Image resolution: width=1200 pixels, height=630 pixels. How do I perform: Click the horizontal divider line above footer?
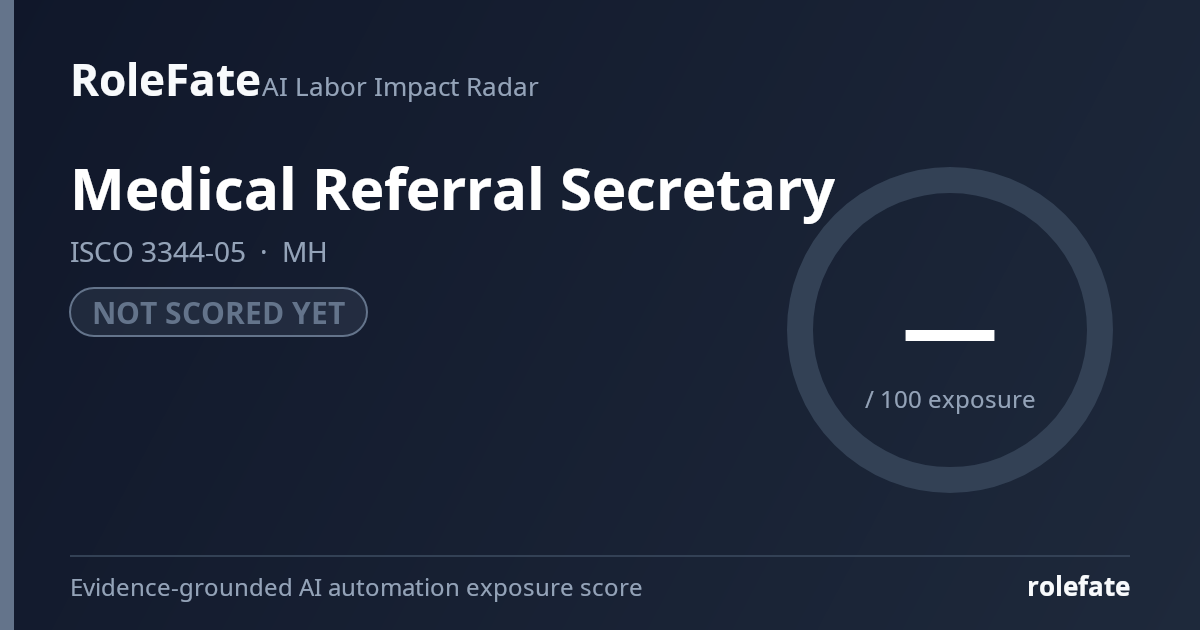tap(600, 556)
